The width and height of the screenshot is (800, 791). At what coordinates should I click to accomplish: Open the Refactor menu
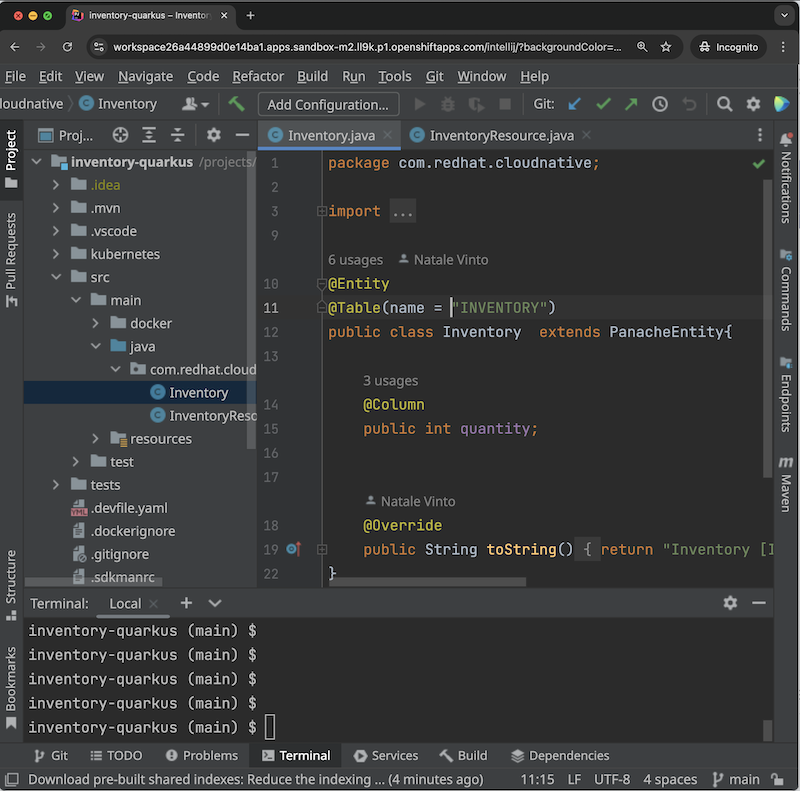258,76
